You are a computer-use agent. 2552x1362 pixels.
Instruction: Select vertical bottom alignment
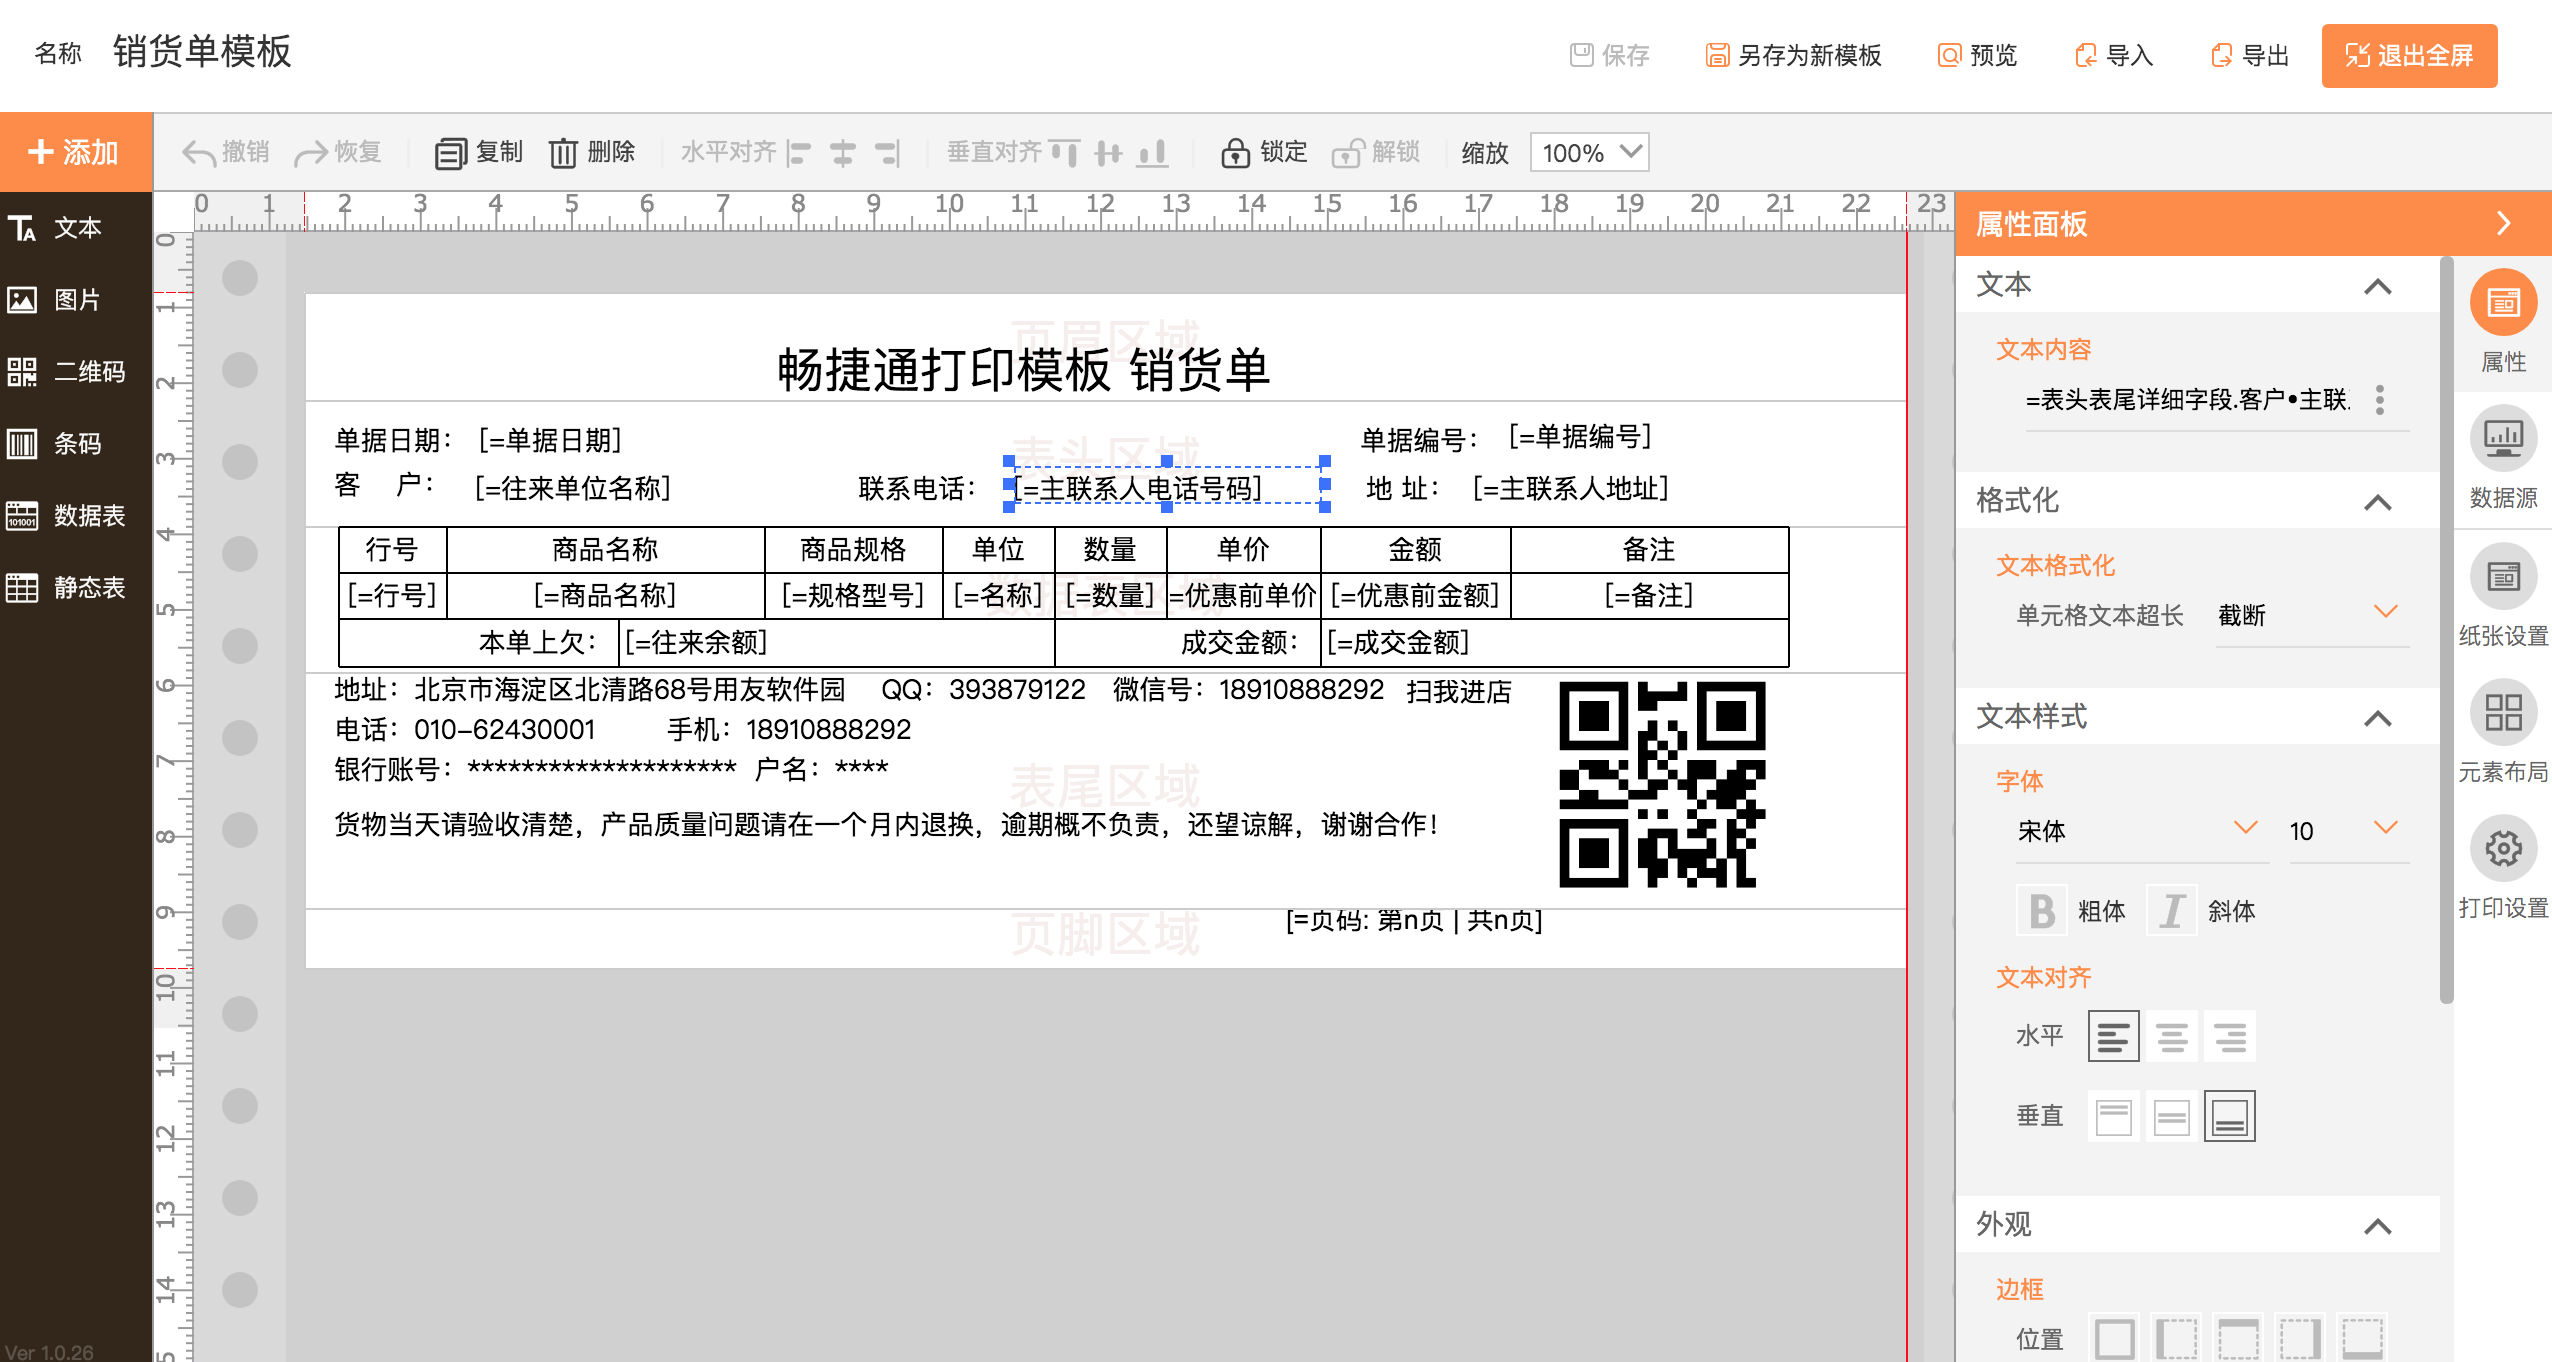tap(2231, 1114)
